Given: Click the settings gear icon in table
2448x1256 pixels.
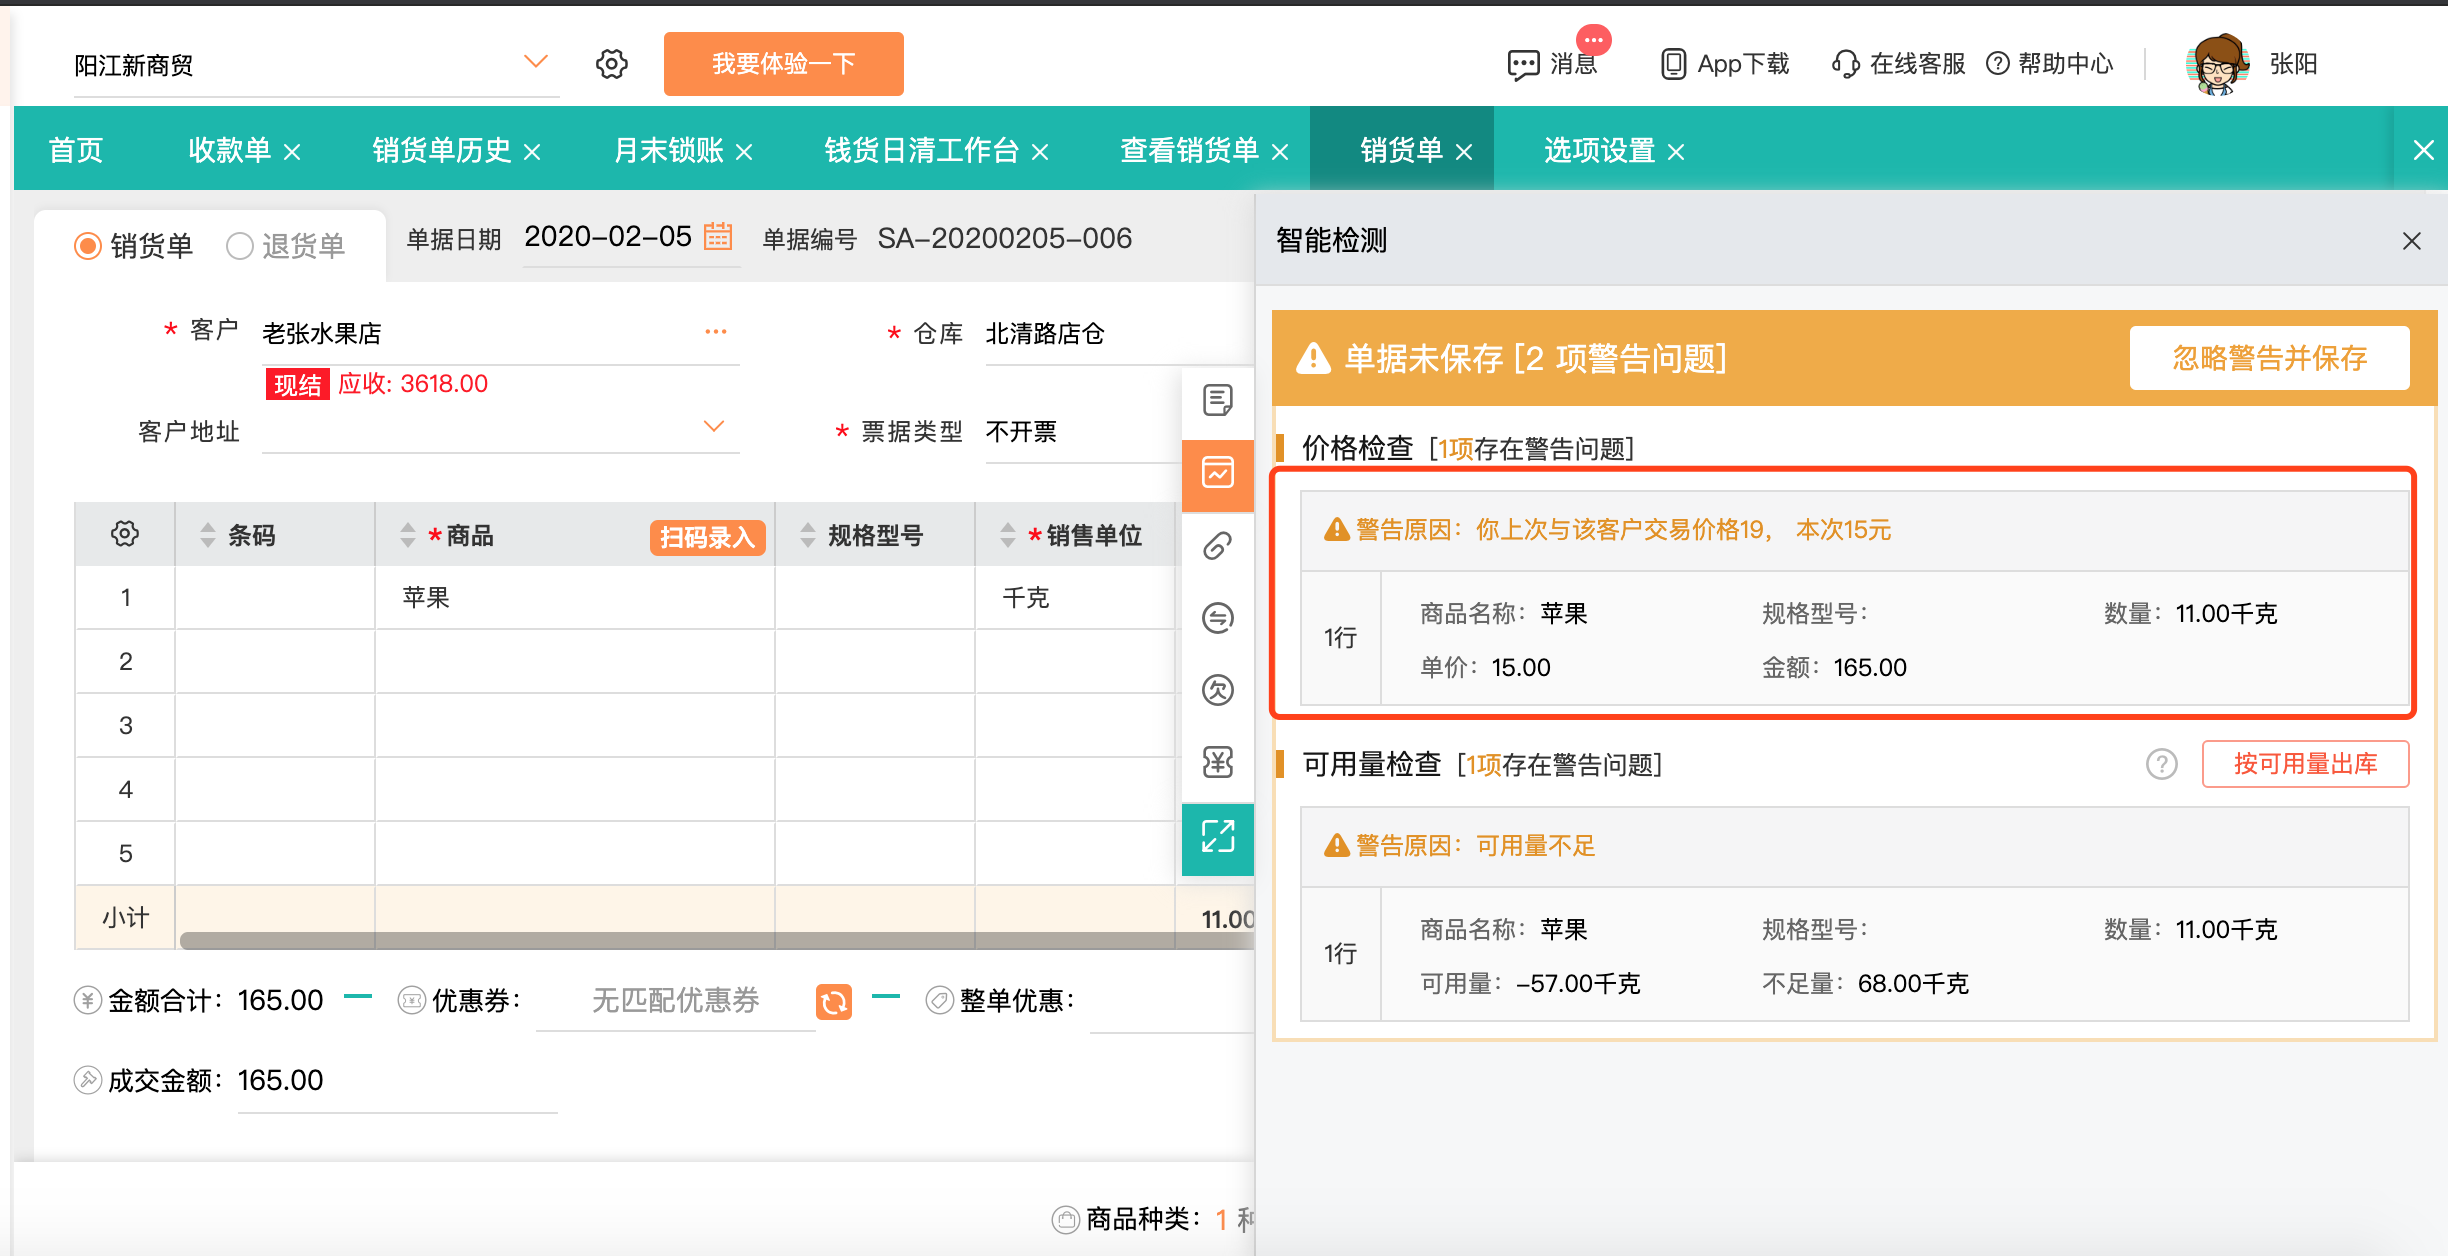Looking at the screenshot, I should pos(125,535).
